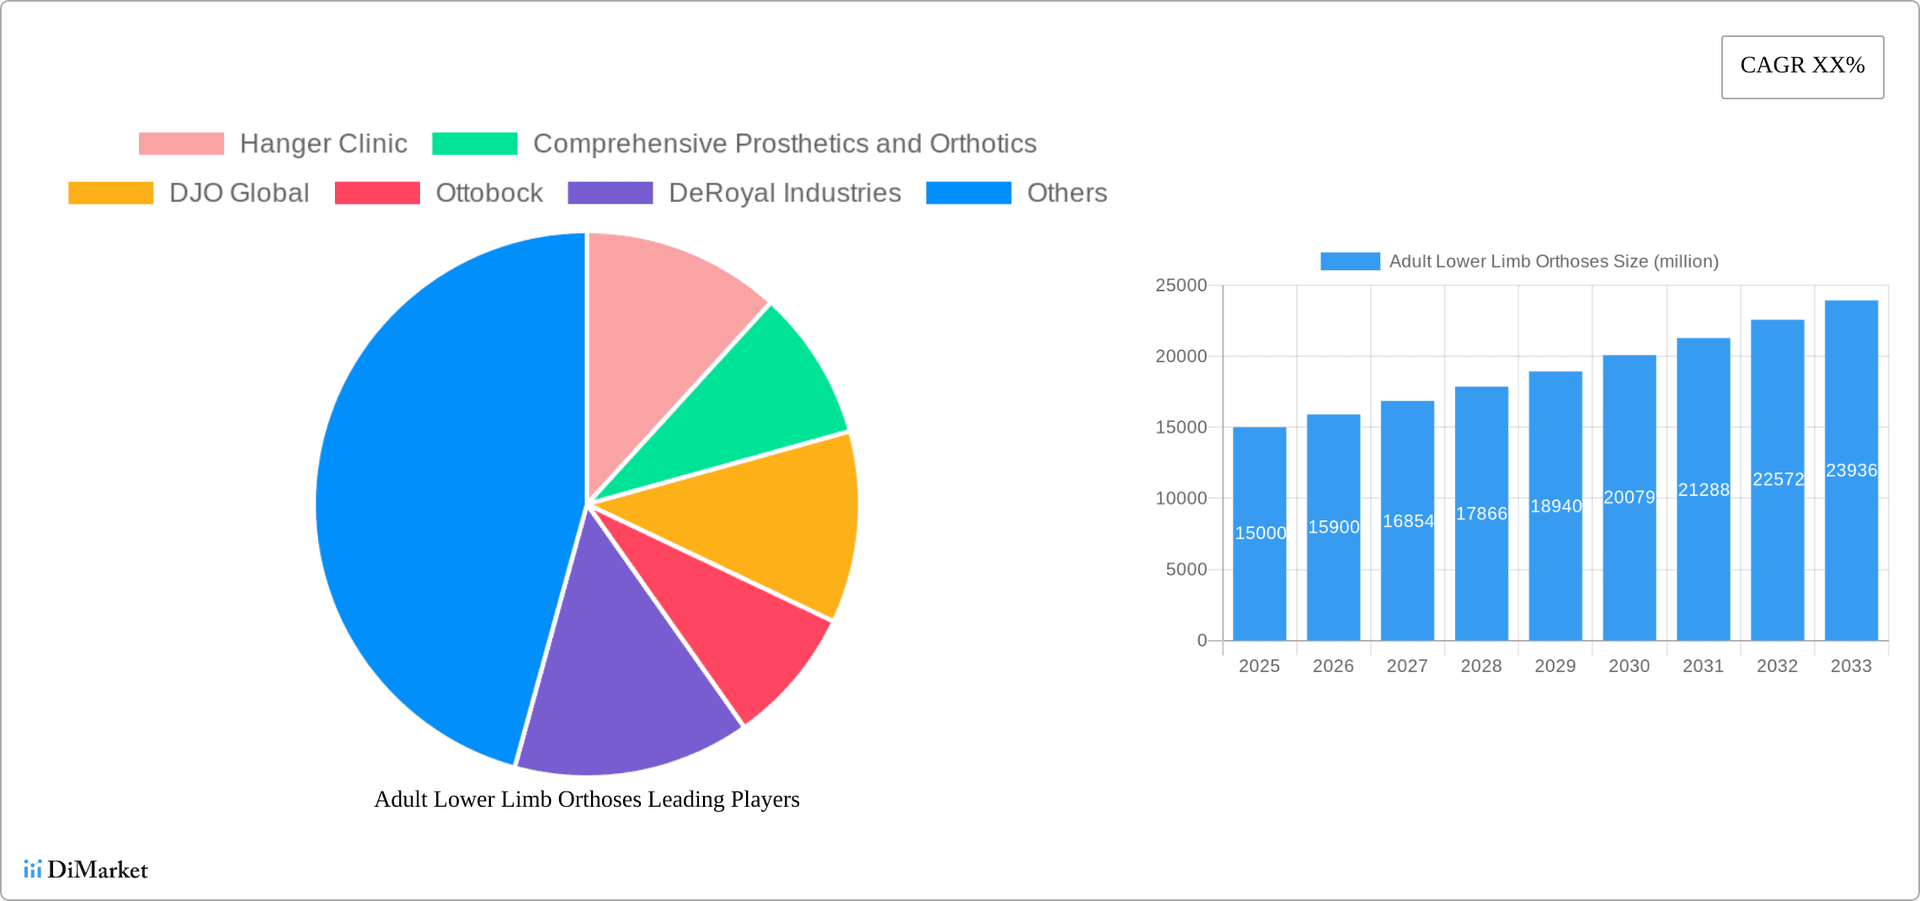This screenshot has width=1920, height=901.
Task: Select the 2025 axis label
Action: click(x=1259, y=666)
